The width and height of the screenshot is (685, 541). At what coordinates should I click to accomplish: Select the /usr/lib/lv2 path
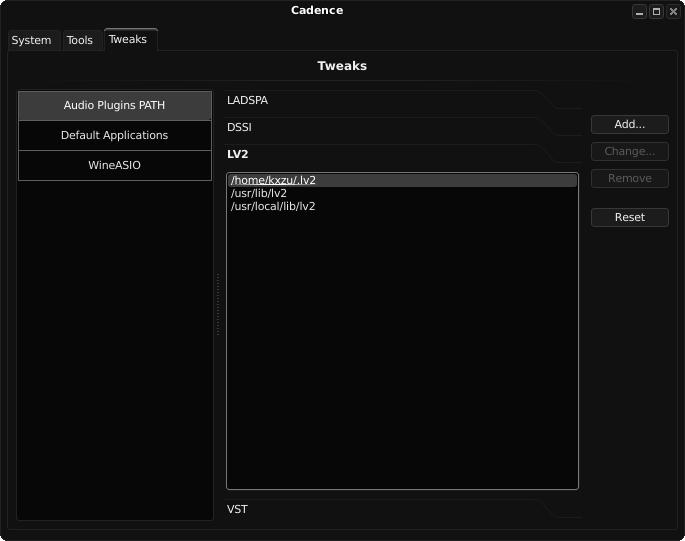259,193
